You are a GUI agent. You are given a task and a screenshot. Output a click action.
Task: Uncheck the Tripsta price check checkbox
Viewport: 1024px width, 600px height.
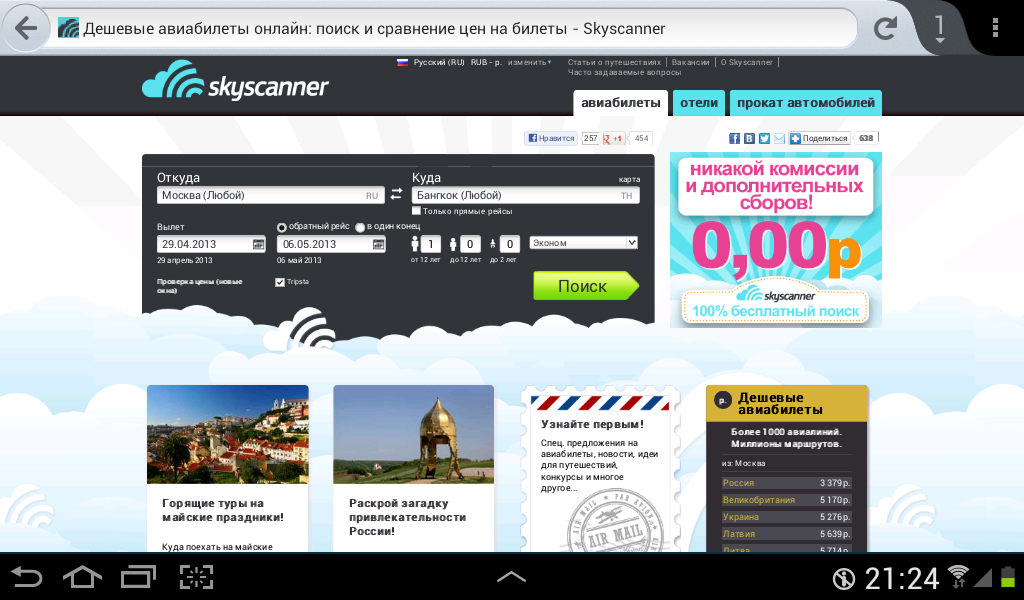(x=280, y=282)
